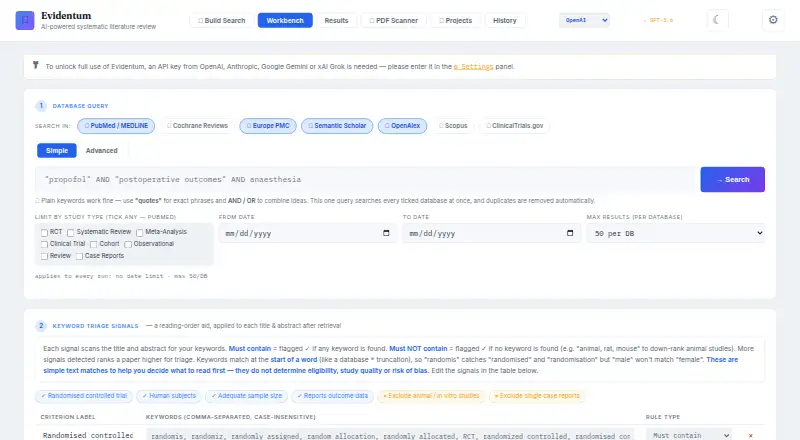
Task: Click the GPT model label in header
Action: (658, 20)
